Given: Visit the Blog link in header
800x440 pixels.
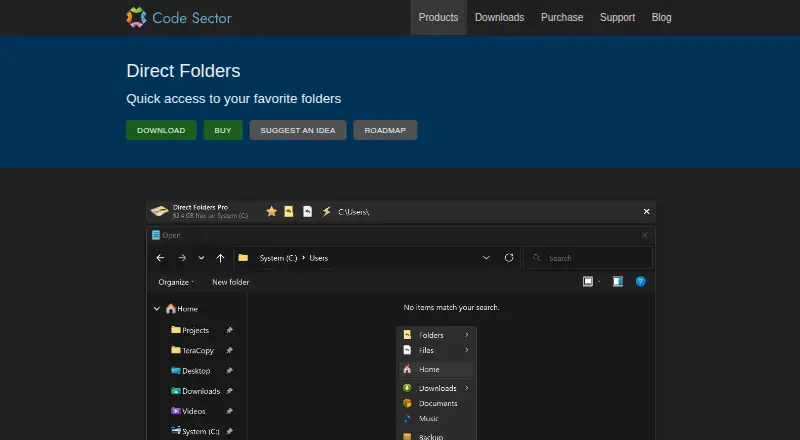Looking at the screenshot, I should click(x=661, y=17).
